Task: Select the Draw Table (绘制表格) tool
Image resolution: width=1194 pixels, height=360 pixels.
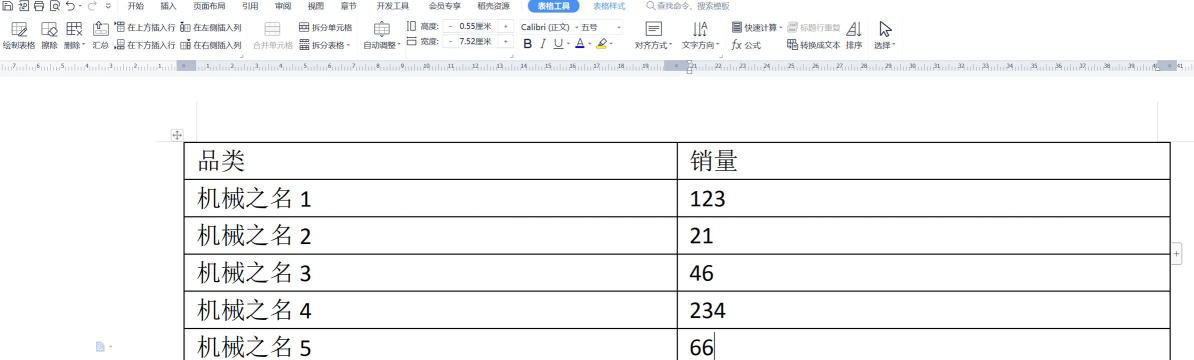Action: pos(18,36)
